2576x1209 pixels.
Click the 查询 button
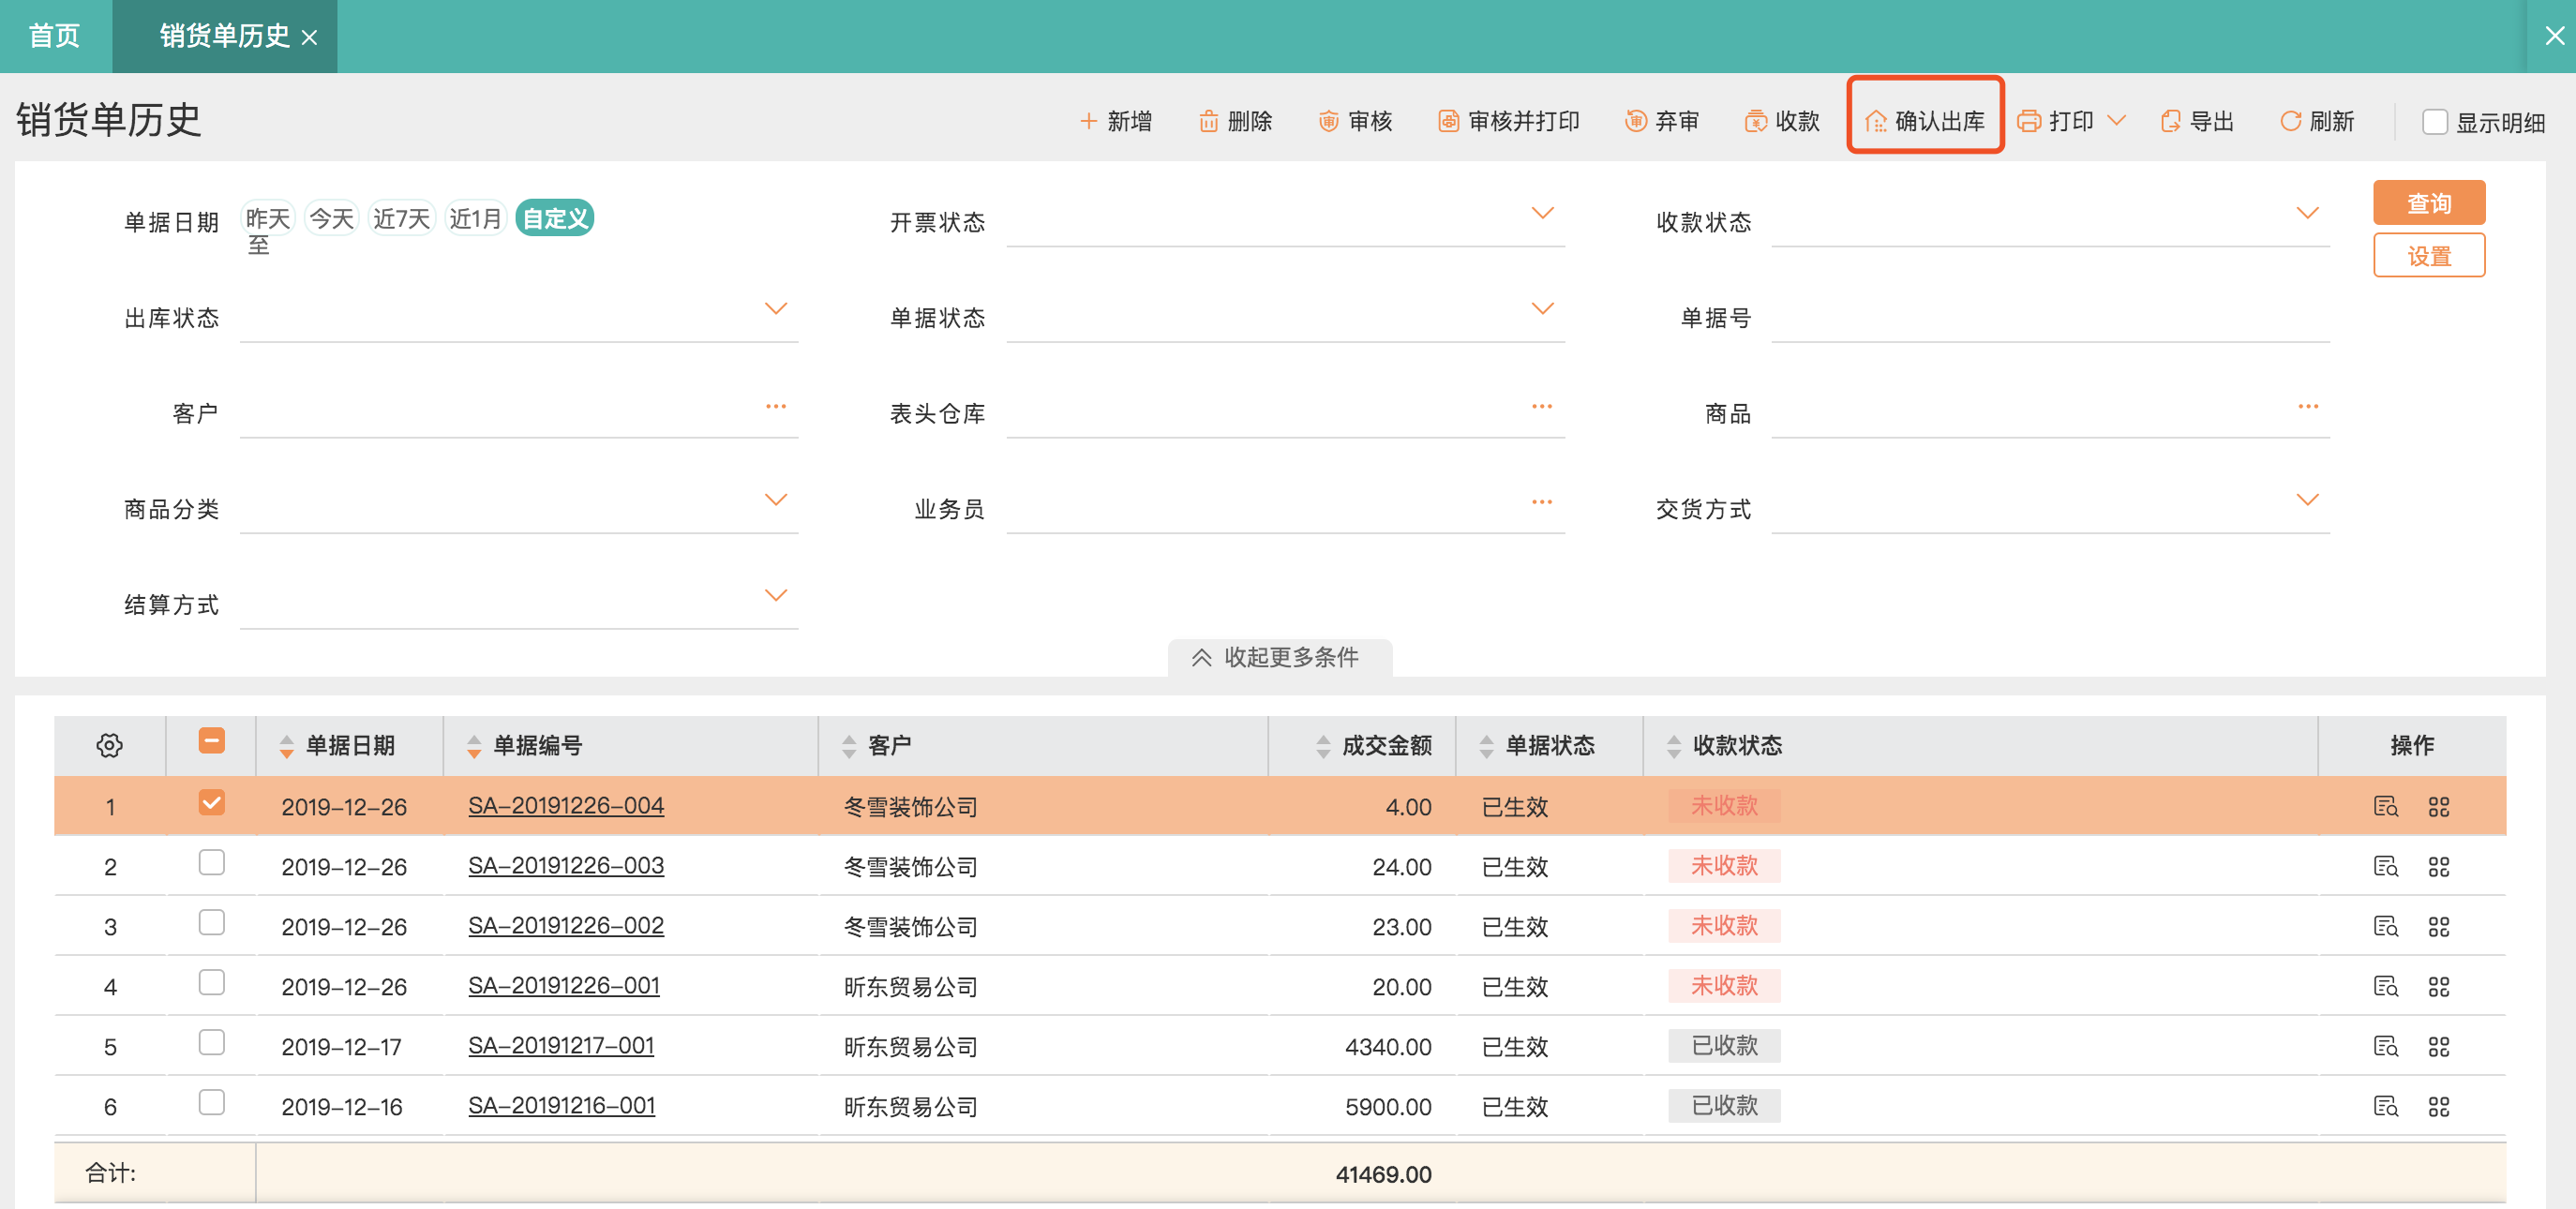click(x=2438, y=202)
